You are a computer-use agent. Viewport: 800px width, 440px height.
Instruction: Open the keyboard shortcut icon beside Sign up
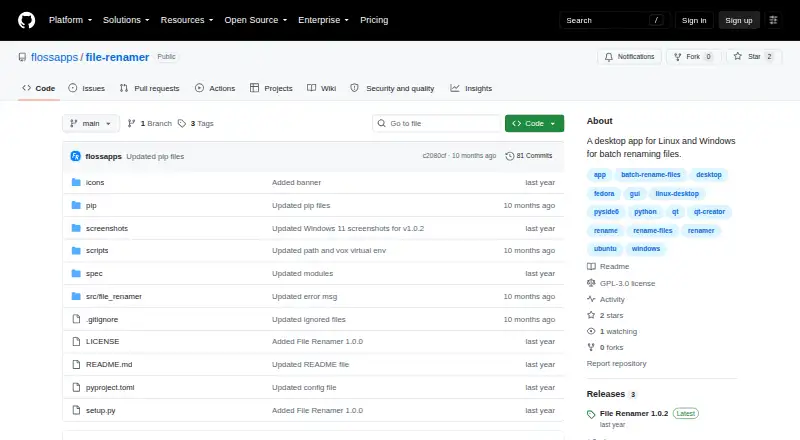coord(773,20)
